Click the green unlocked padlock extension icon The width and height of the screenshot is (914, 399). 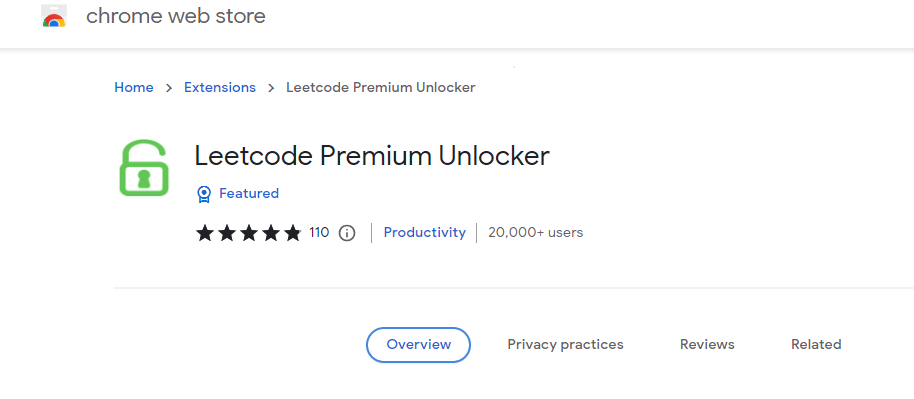point(144,168)
